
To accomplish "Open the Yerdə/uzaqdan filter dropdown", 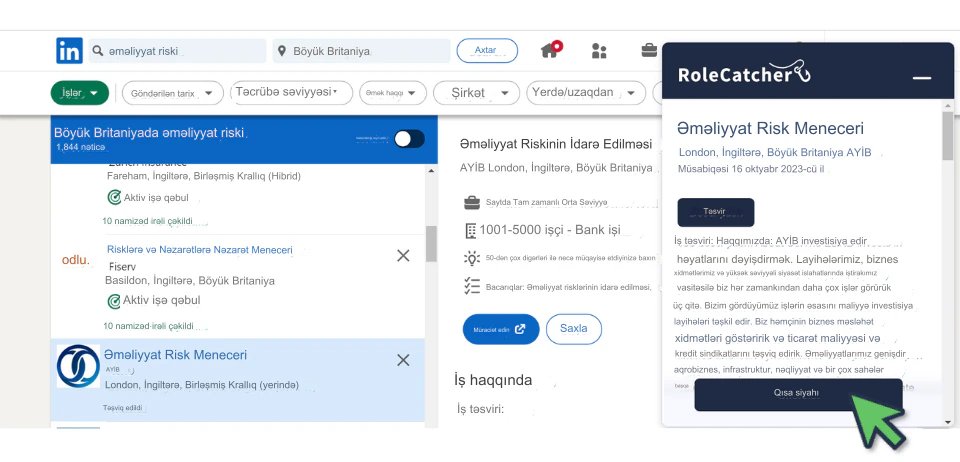I will pyautogui.click(x=583, y=93).
